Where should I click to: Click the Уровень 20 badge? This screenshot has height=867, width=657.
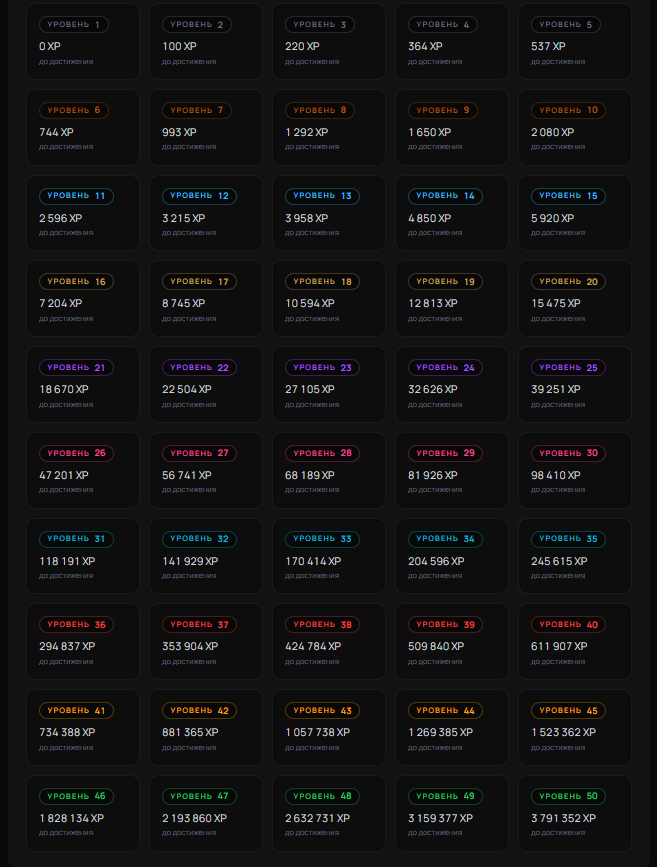click(568, 282)
